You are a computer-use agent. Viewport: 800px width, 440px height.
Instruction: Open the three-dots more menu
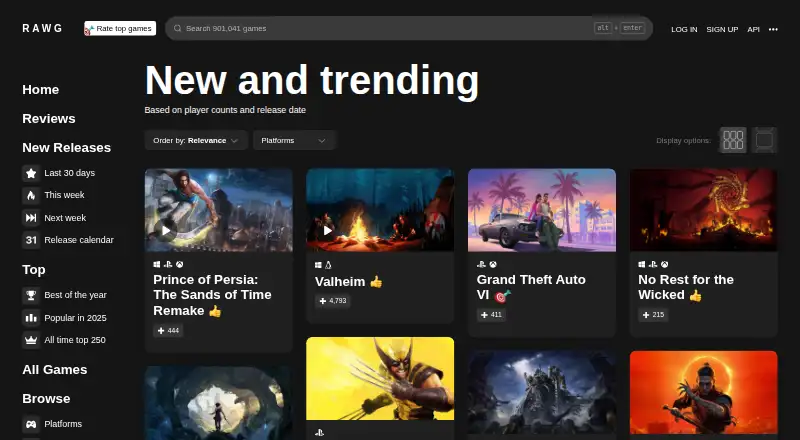[x=773, y=30]
